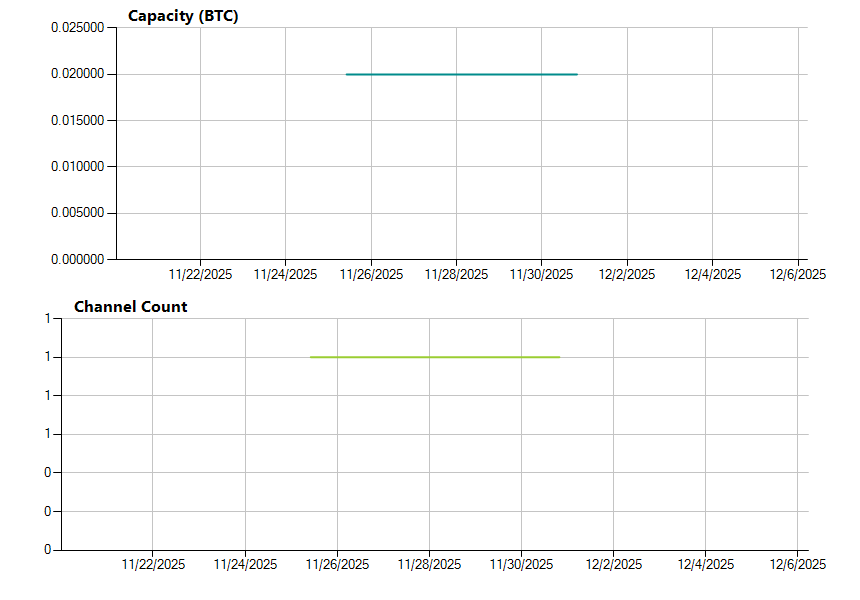
Task: Select the 0.015000 y-axis tick label
Action: tap(77, 120)
